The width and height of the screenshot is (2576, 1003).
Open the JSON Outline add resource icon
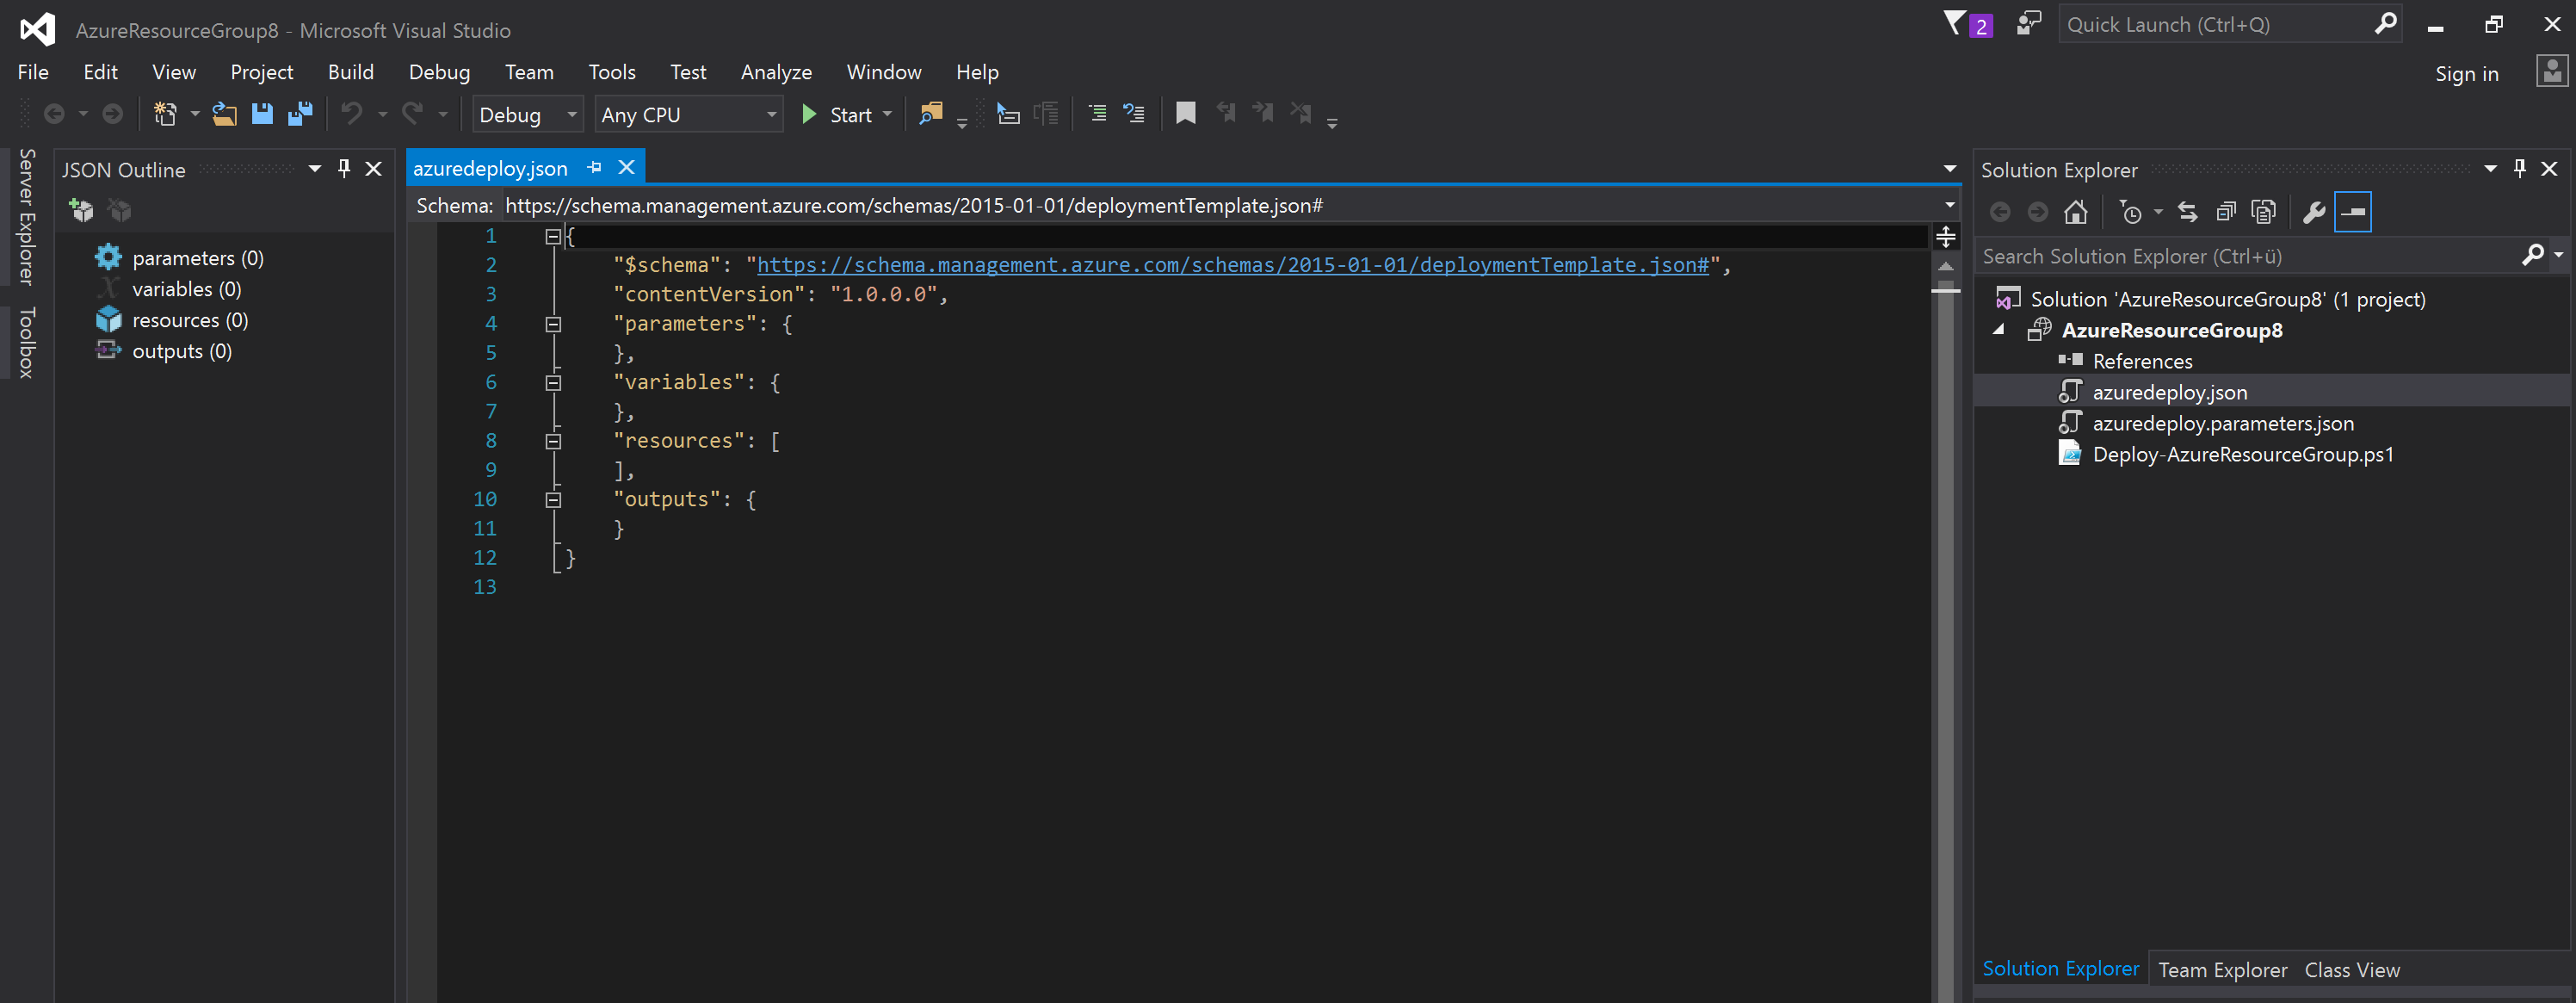click(x=80, y=210)
